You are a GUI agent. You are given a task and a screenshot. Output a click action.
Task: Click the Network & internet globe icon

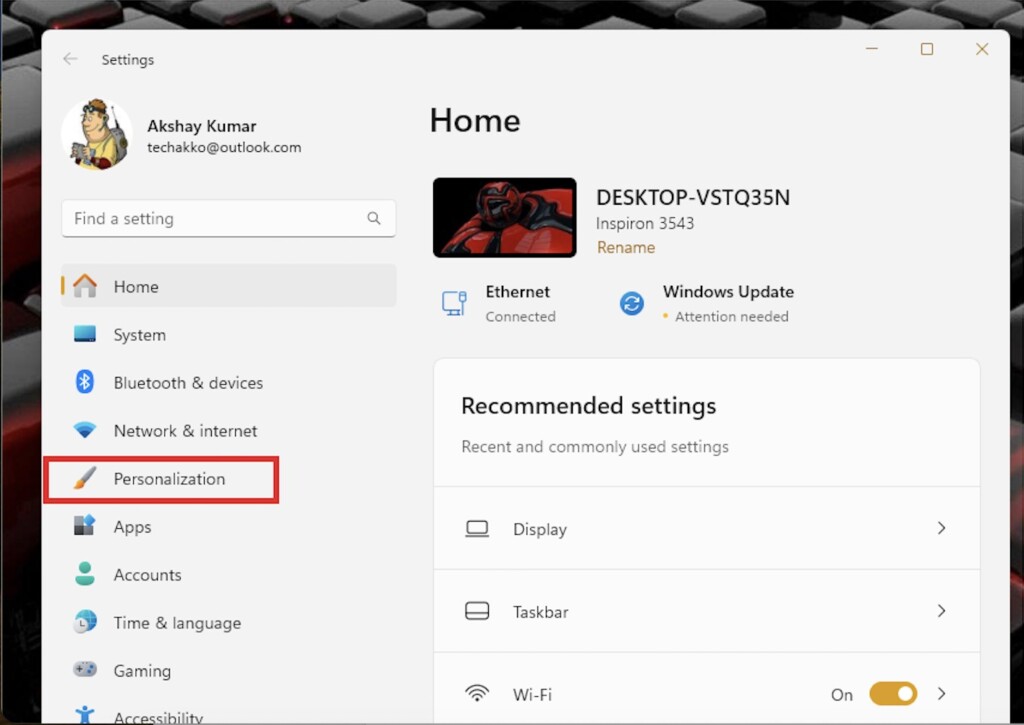85,431
